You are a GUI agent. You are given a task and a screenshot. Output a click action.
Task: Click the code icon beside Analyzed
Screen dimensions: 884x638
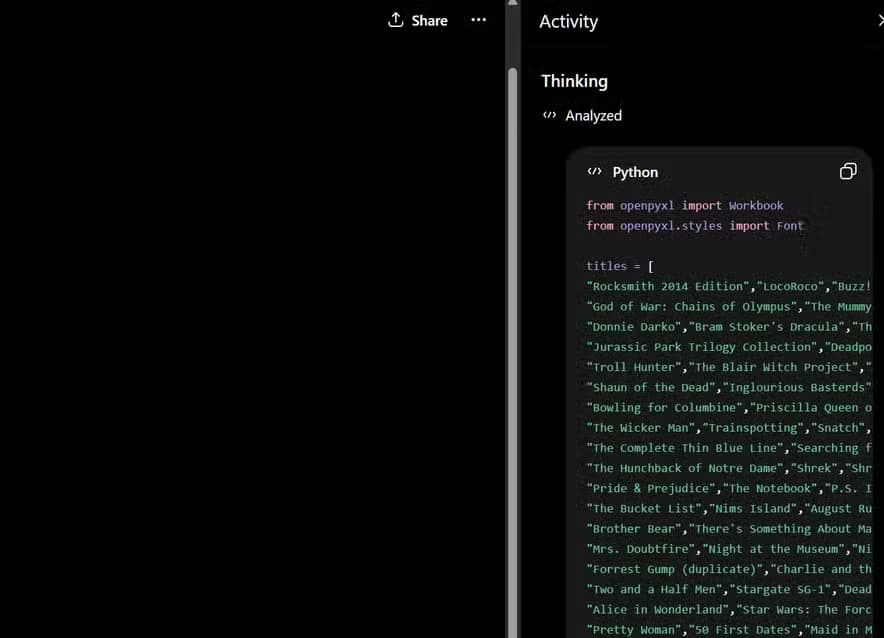click(549, 116)
